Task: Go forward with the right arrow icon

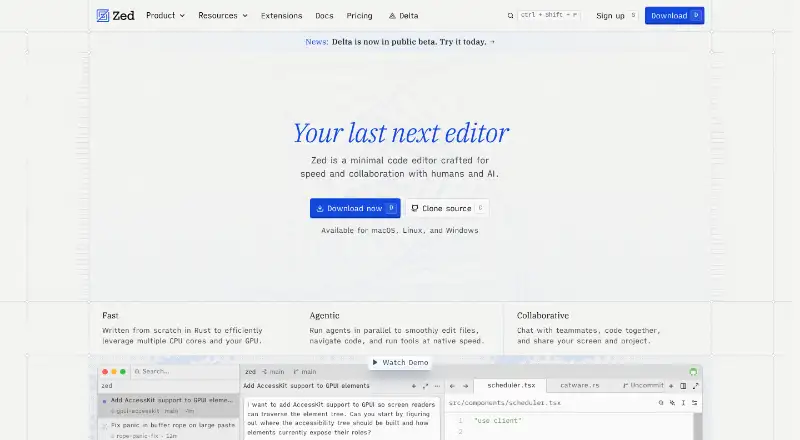Action: coord(465,386)
